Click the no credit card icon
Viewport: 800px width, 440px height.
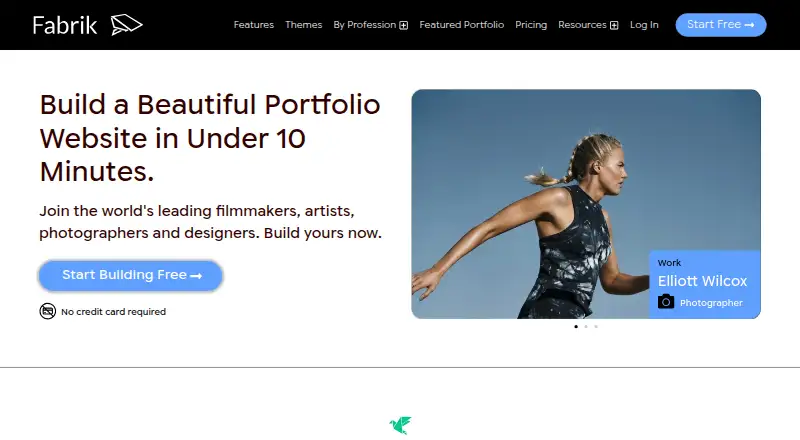(47, 311)
